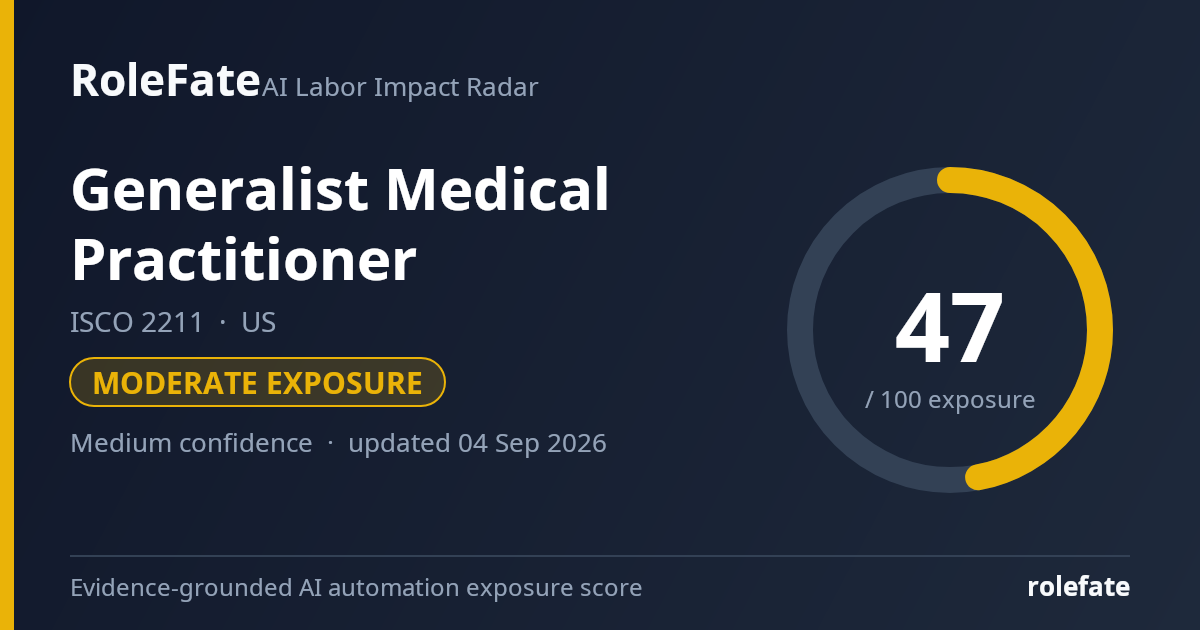
Task: Click the Generalist Medical Practitioner heading
Action: (x=340, y=224)
